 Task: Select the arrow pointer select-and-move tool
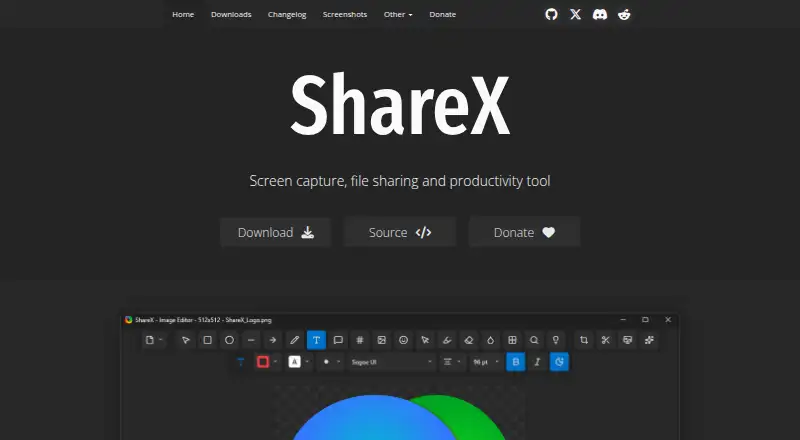[186, 340]
